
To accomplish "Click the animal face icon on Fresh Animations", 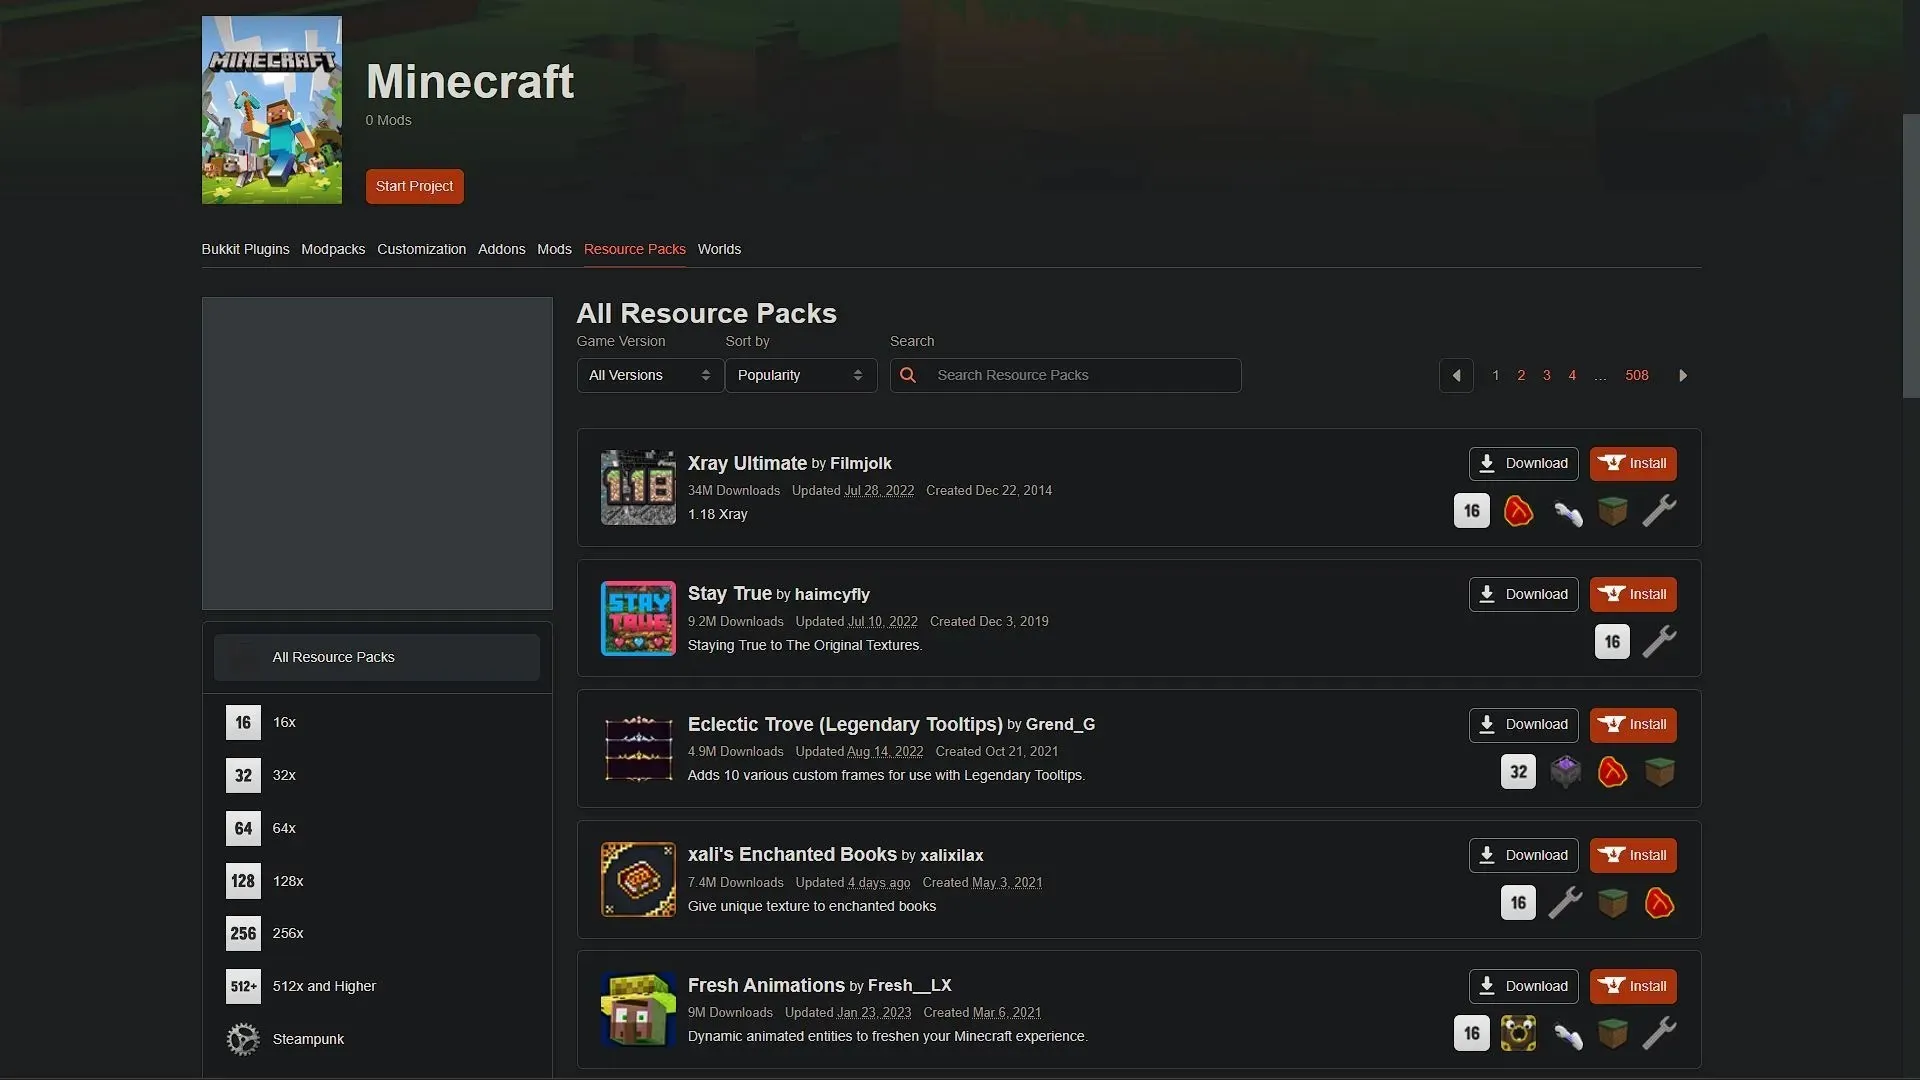I will coord(1518,1031).
